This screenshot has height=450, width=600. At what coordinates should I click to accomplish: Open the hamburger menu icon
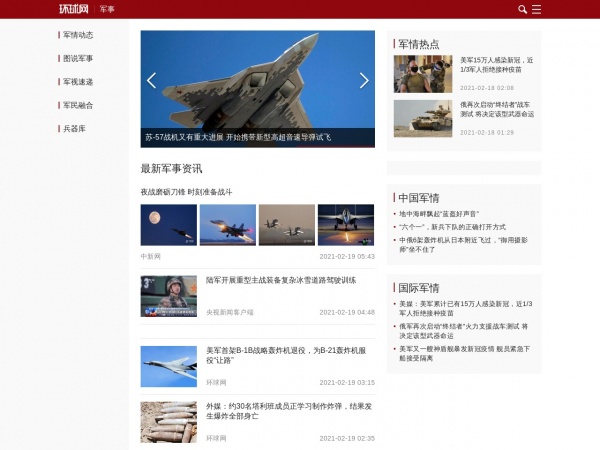537,9
